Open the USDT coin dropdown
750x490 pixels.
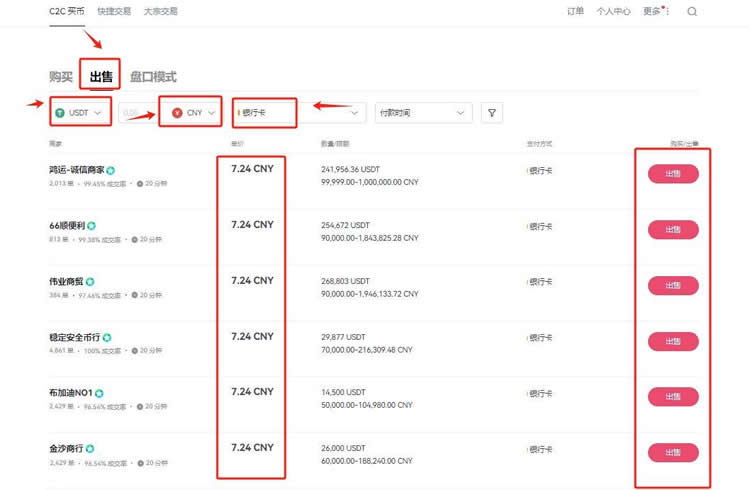(x=81, y=113)
